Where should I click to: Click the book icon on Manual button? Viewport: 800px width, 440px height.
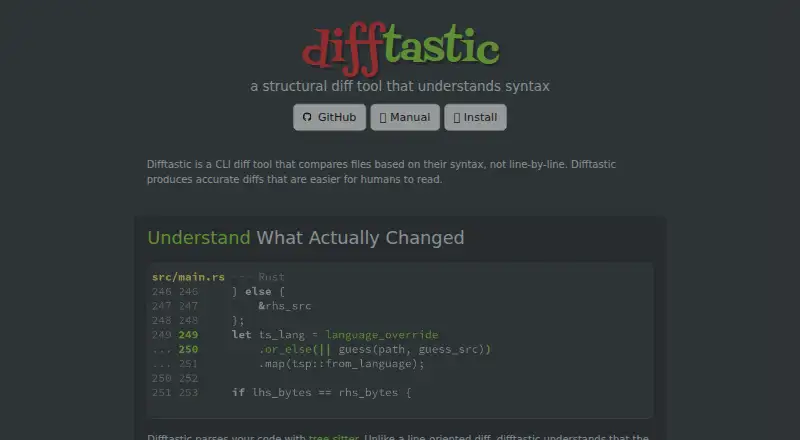tap(383, 118)
